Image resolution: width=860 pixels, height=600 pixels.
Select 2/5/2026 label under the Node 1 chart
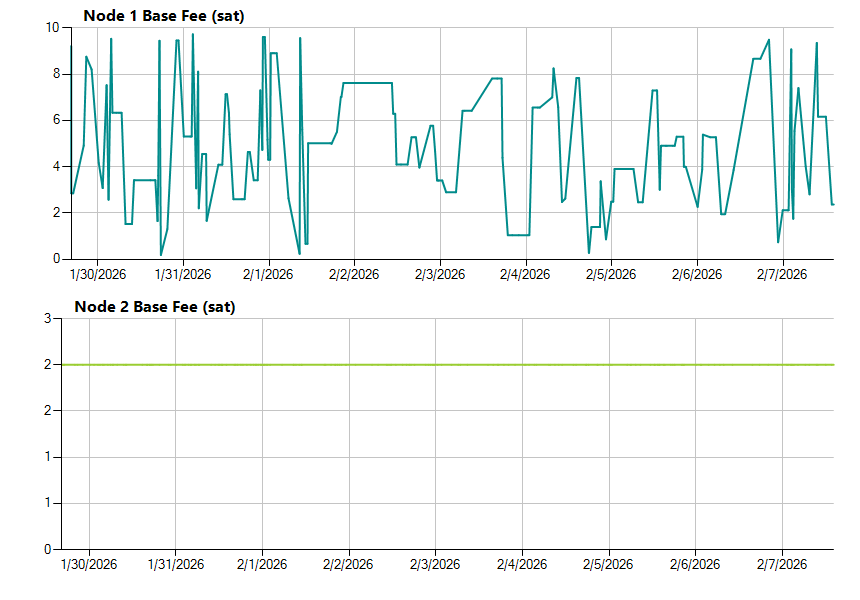coord(610,275)
